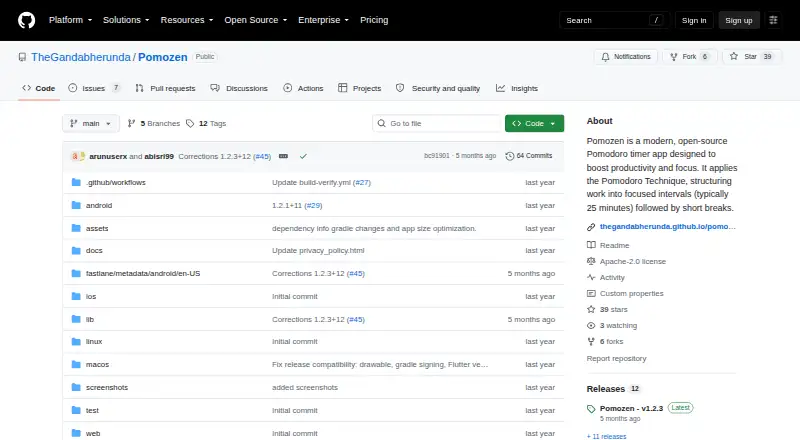Click the commit status green checkmark
Image resolution: width=800 pixels, height=440 pixels.
pos(303,156)
